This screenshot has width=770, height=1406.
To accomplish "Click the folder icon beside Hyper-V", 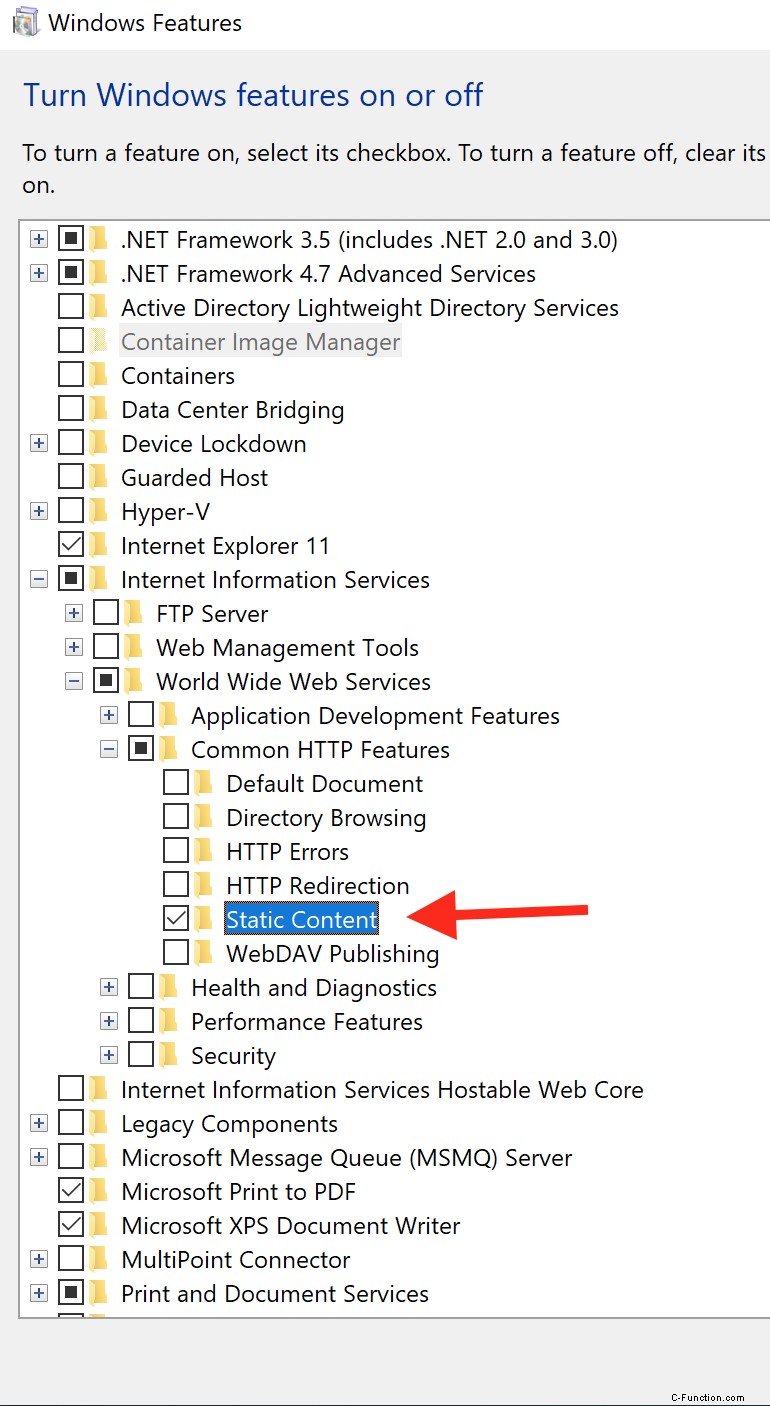I will tap(99, 512).
